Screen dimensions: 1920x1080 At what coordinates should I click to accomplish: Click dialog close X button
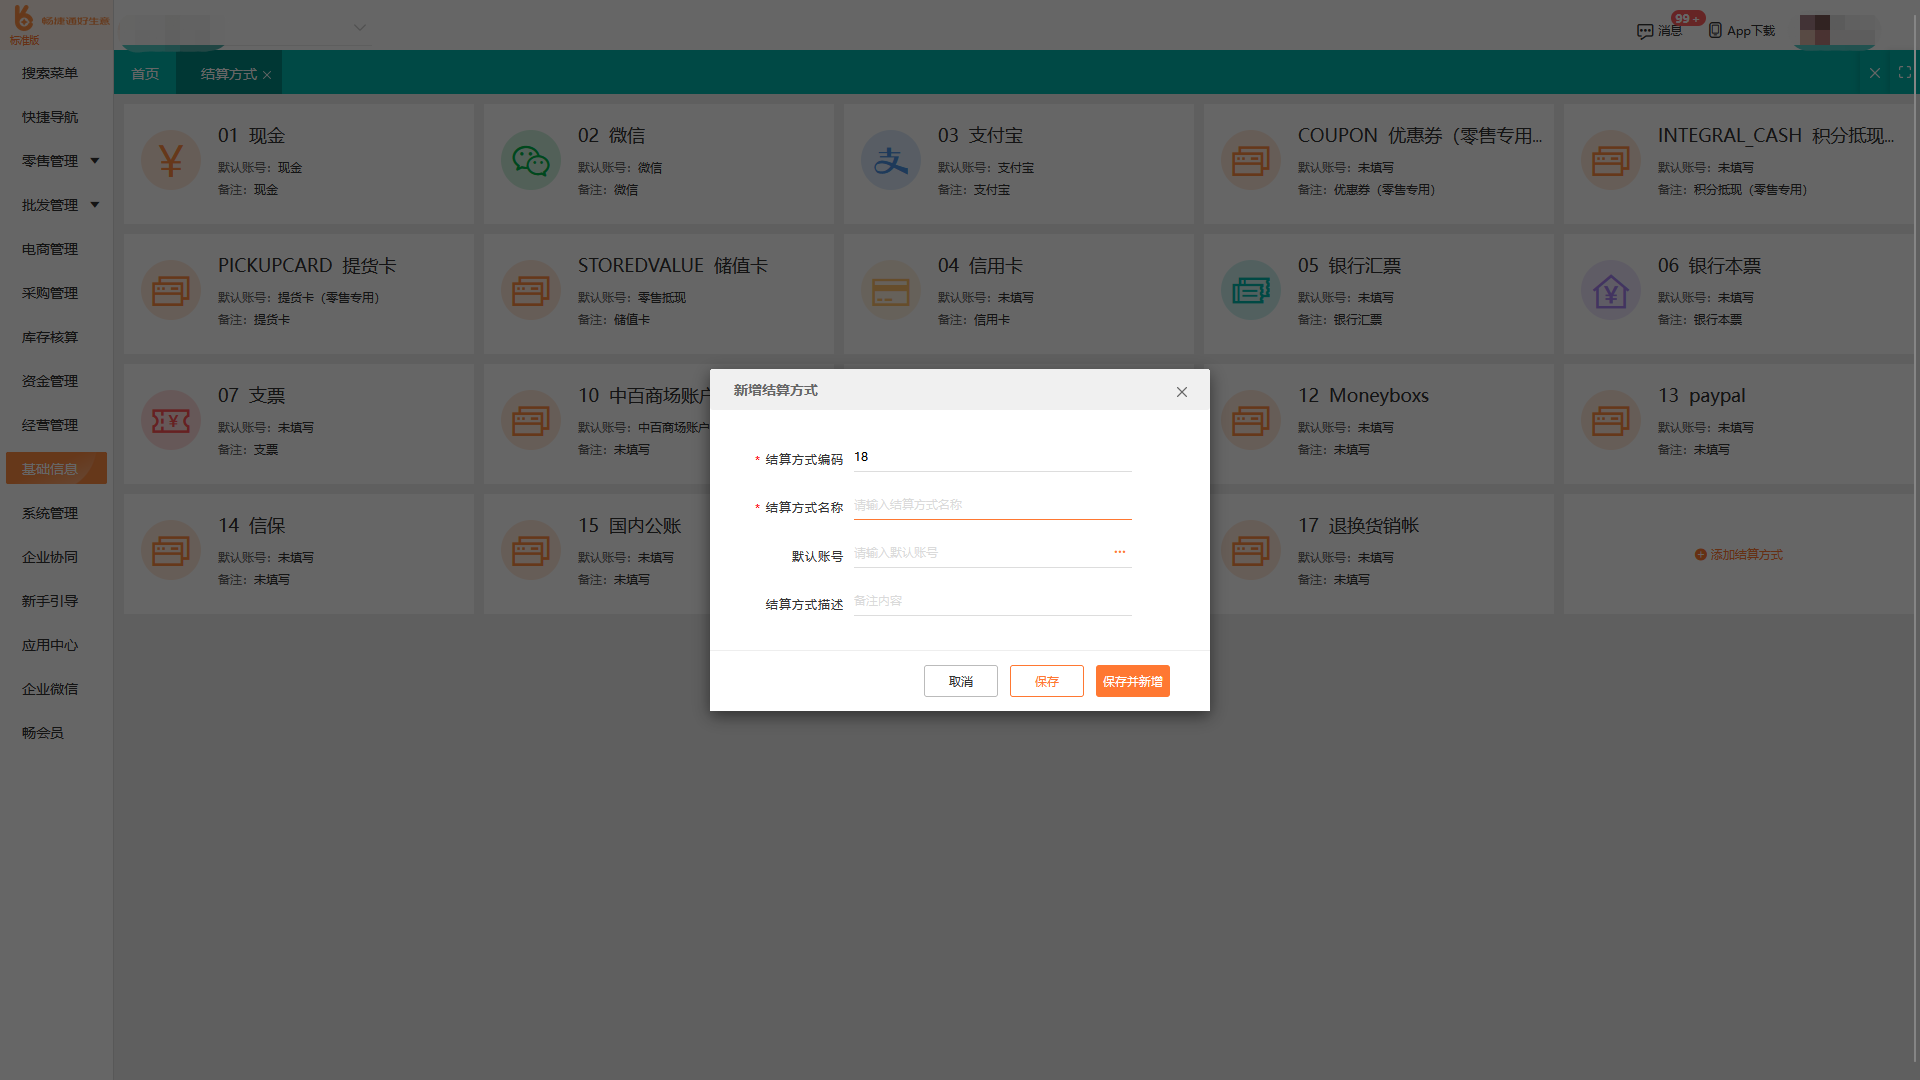tap(1182, 392)
